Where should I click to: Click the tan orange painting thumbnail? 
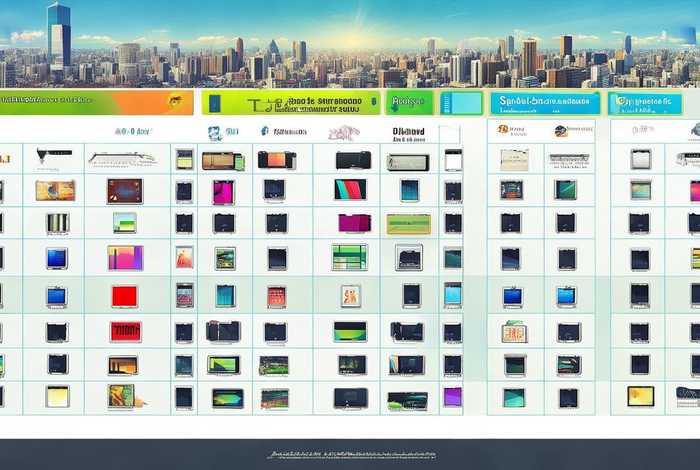[55, 190]
